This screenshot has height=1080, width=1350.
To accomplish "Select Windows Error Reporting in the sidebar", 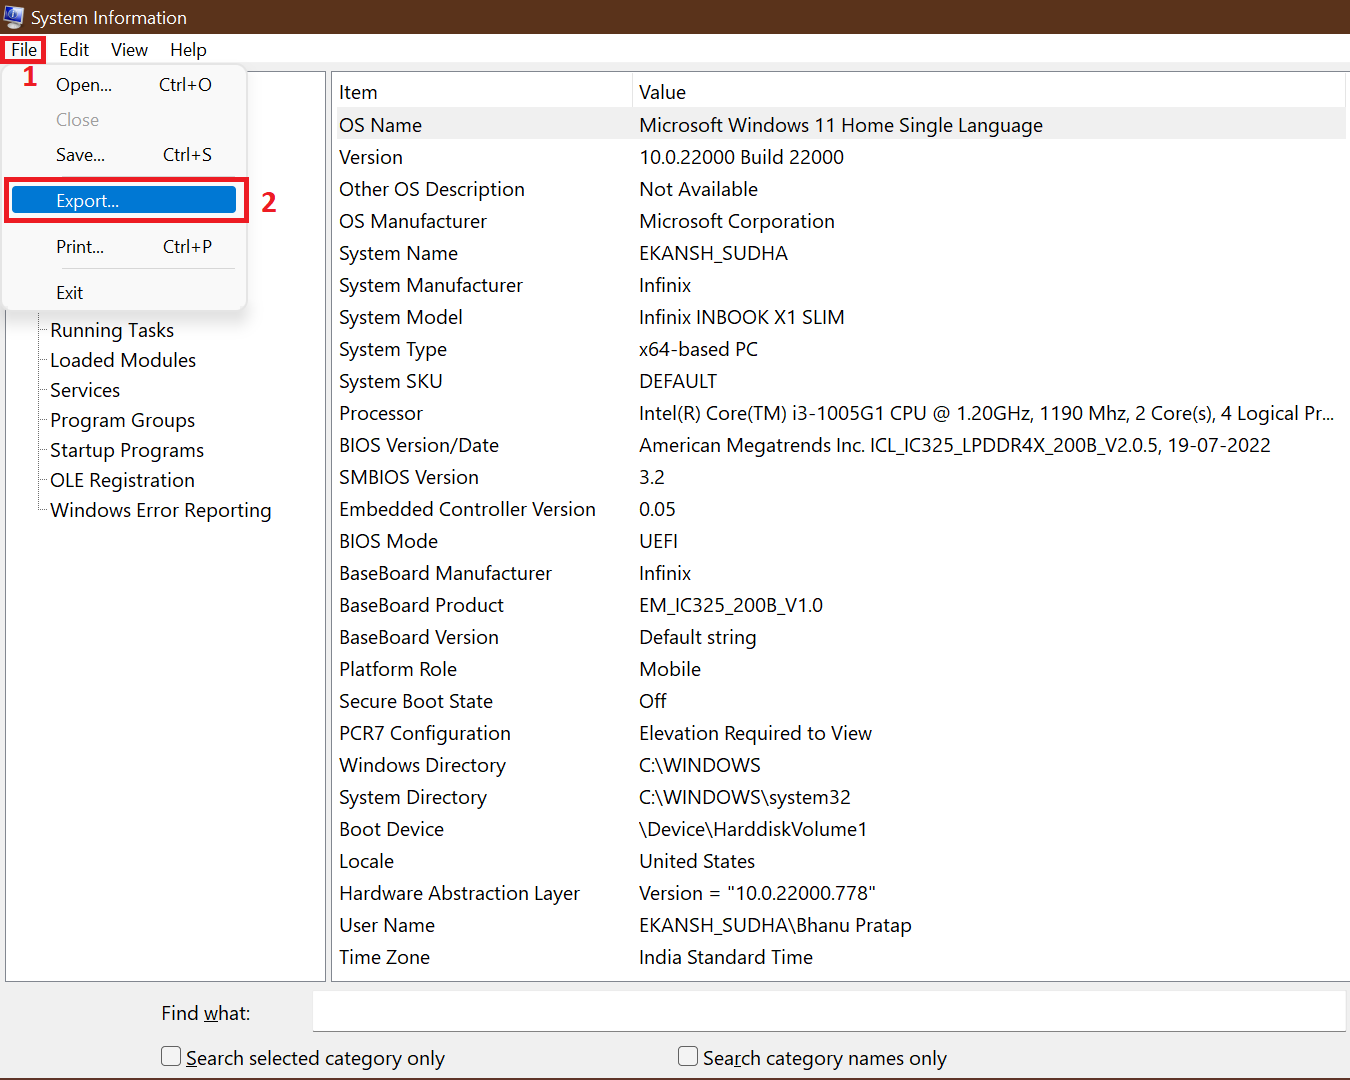I will 160,510.
